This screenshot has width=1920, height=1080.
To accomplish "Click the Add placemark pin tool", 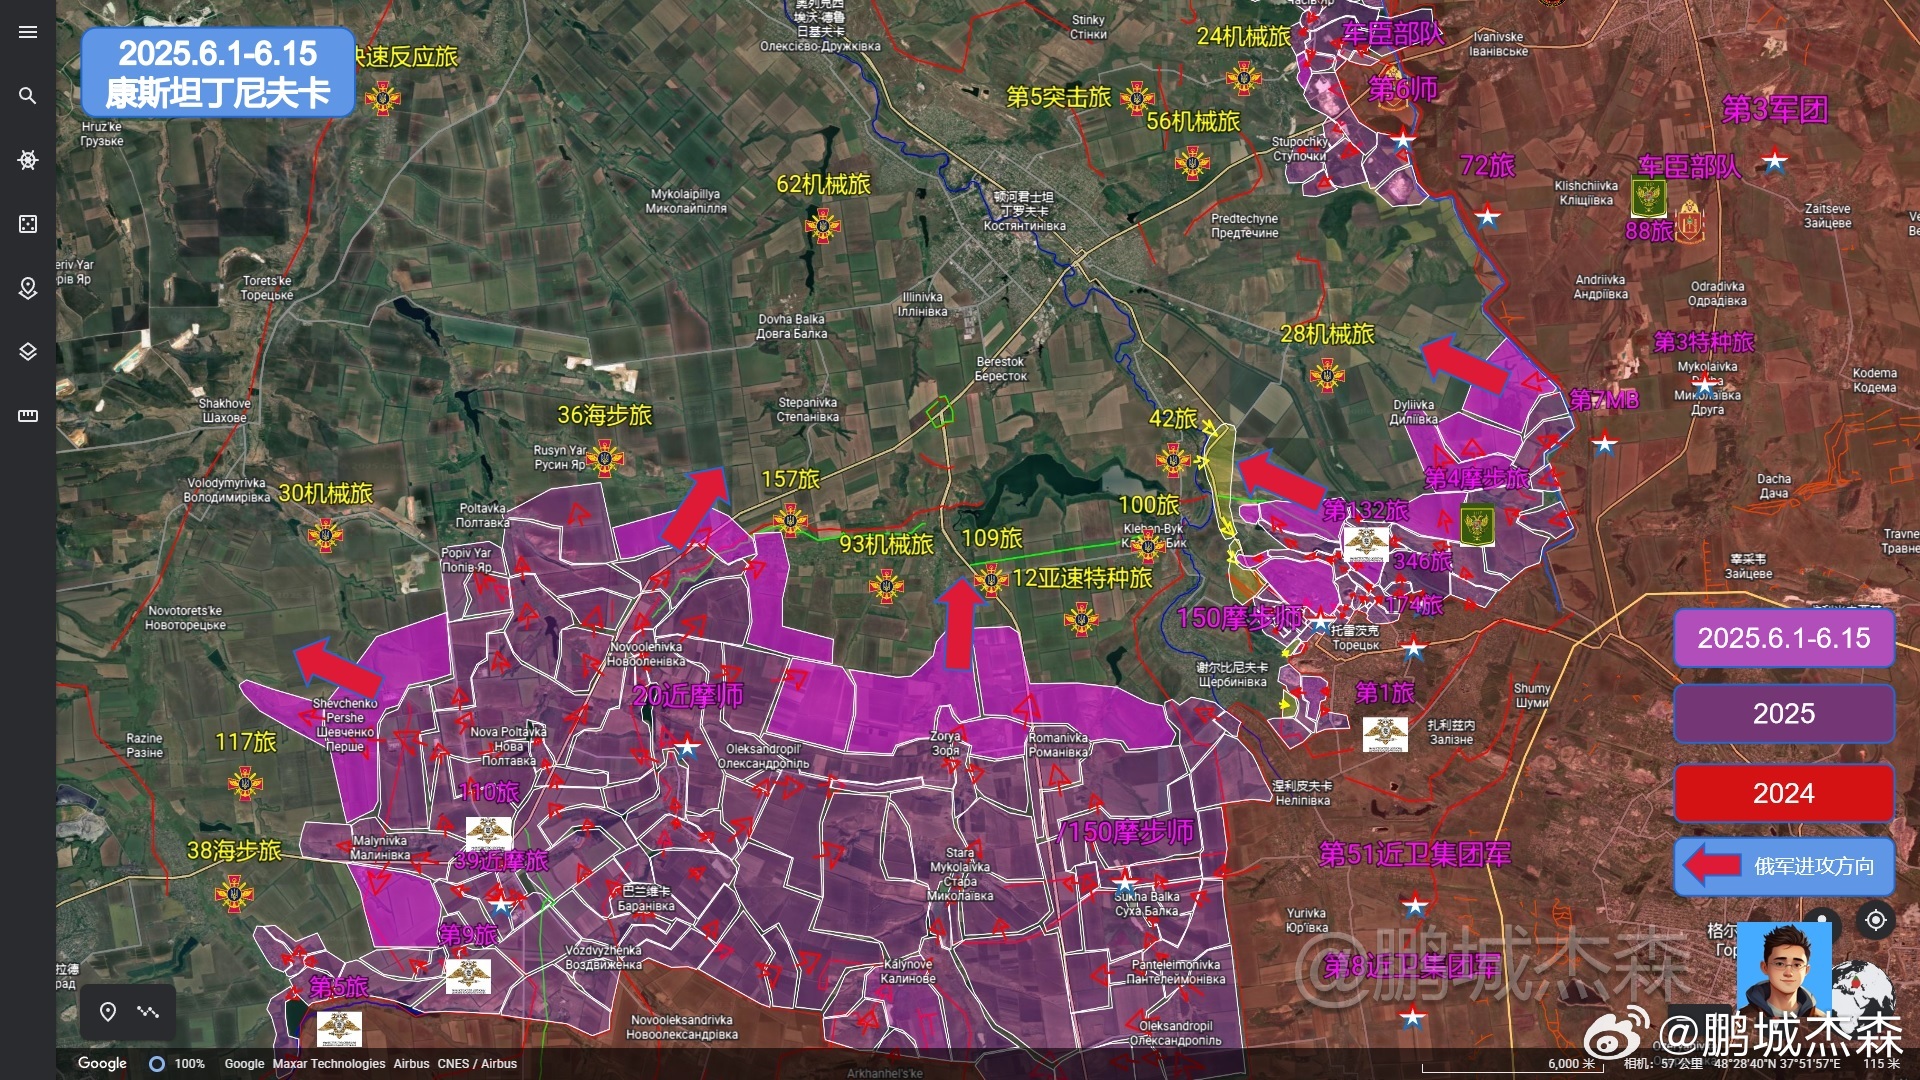I will [108, 1012].
